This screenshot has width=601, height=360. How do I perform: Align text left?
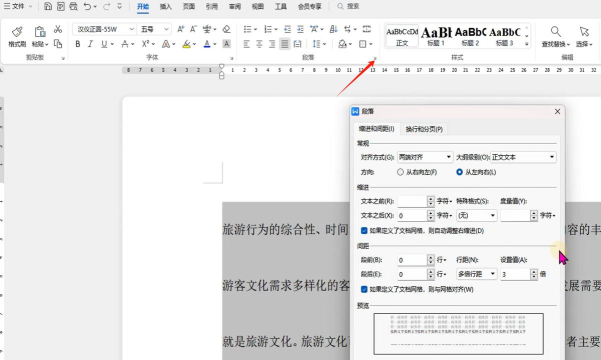pos(246,44)
